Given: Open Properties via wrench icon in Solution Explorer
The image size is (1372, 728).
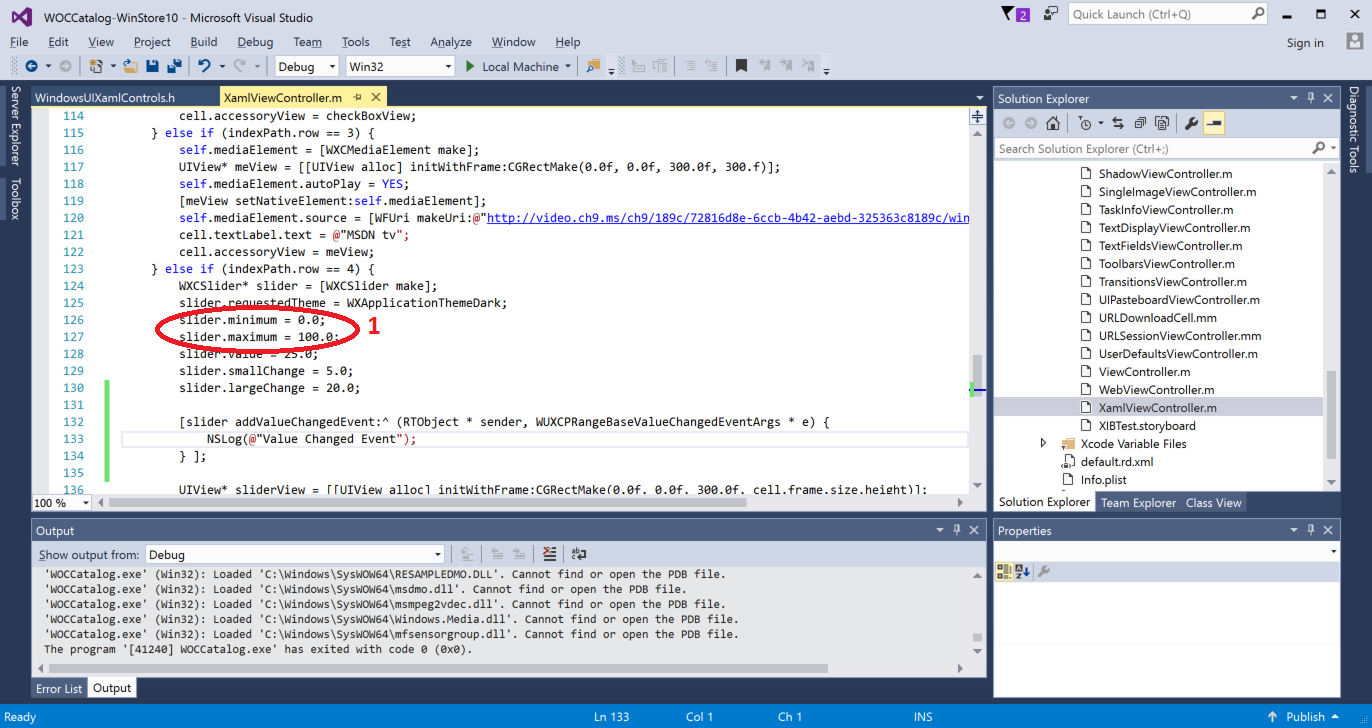Looking at the screenshot, I should (1191, 123).
